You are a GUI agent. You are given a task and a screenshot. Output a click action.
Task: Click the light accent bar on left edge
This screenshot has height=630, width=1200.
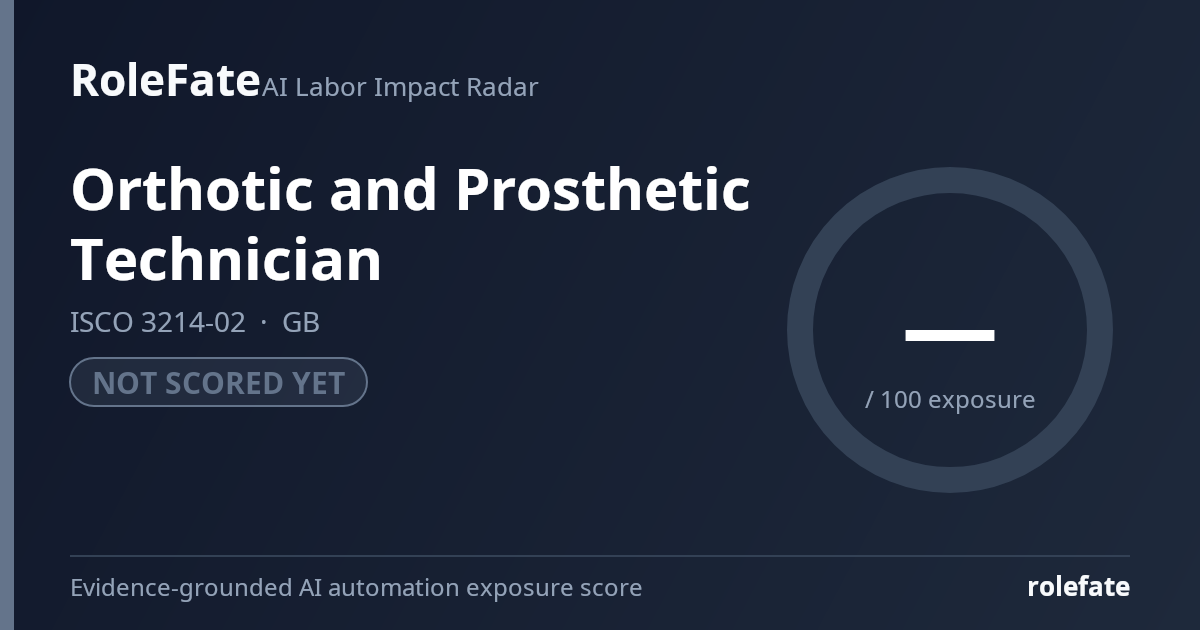click(x=7, y=315)
